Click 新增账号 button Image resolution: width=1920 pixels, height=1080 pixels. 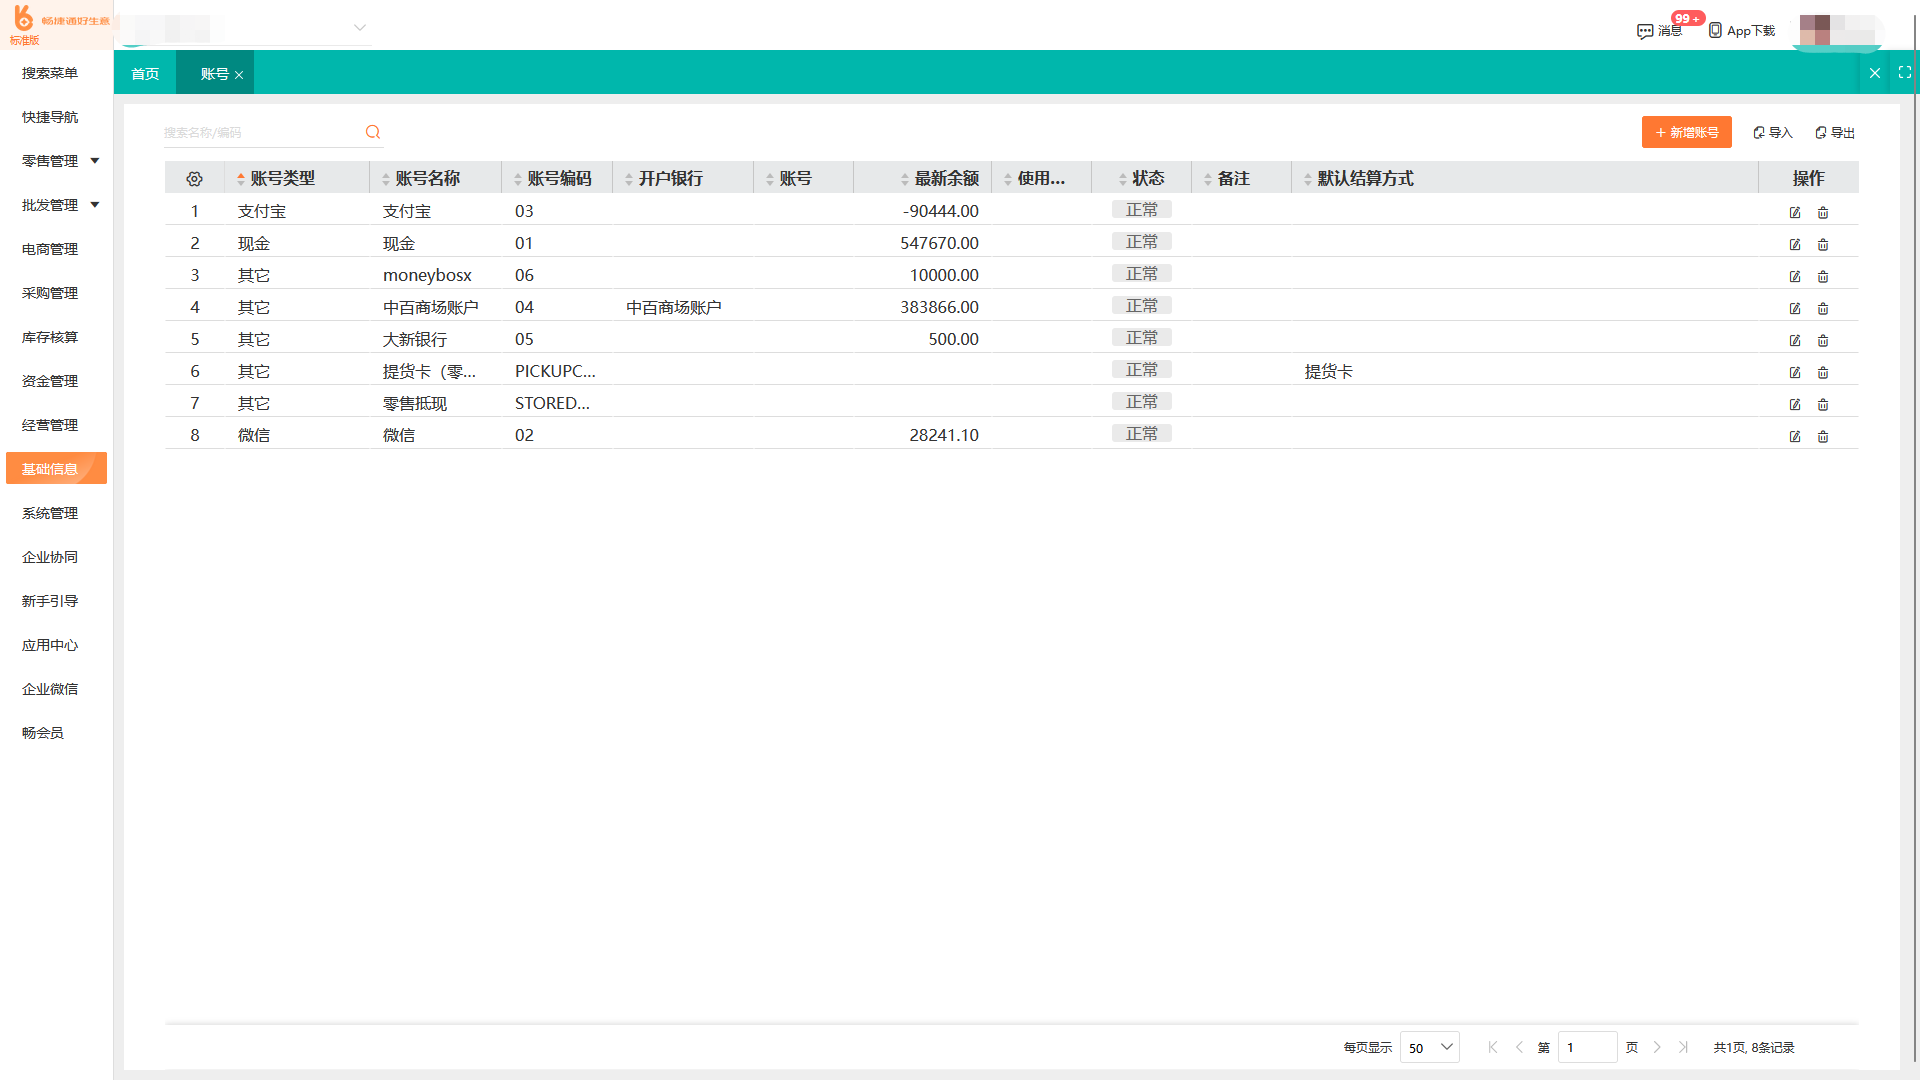point(1691,132)
